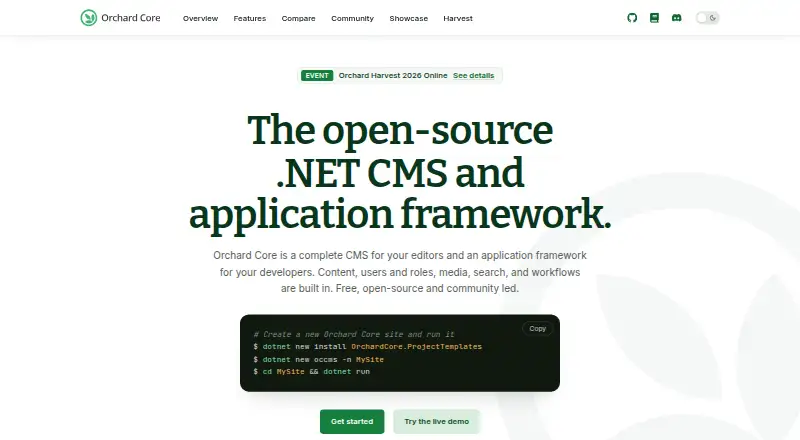Copy the install commands with Copy button
The image size is (800, 440).
(x=537, y=329)
